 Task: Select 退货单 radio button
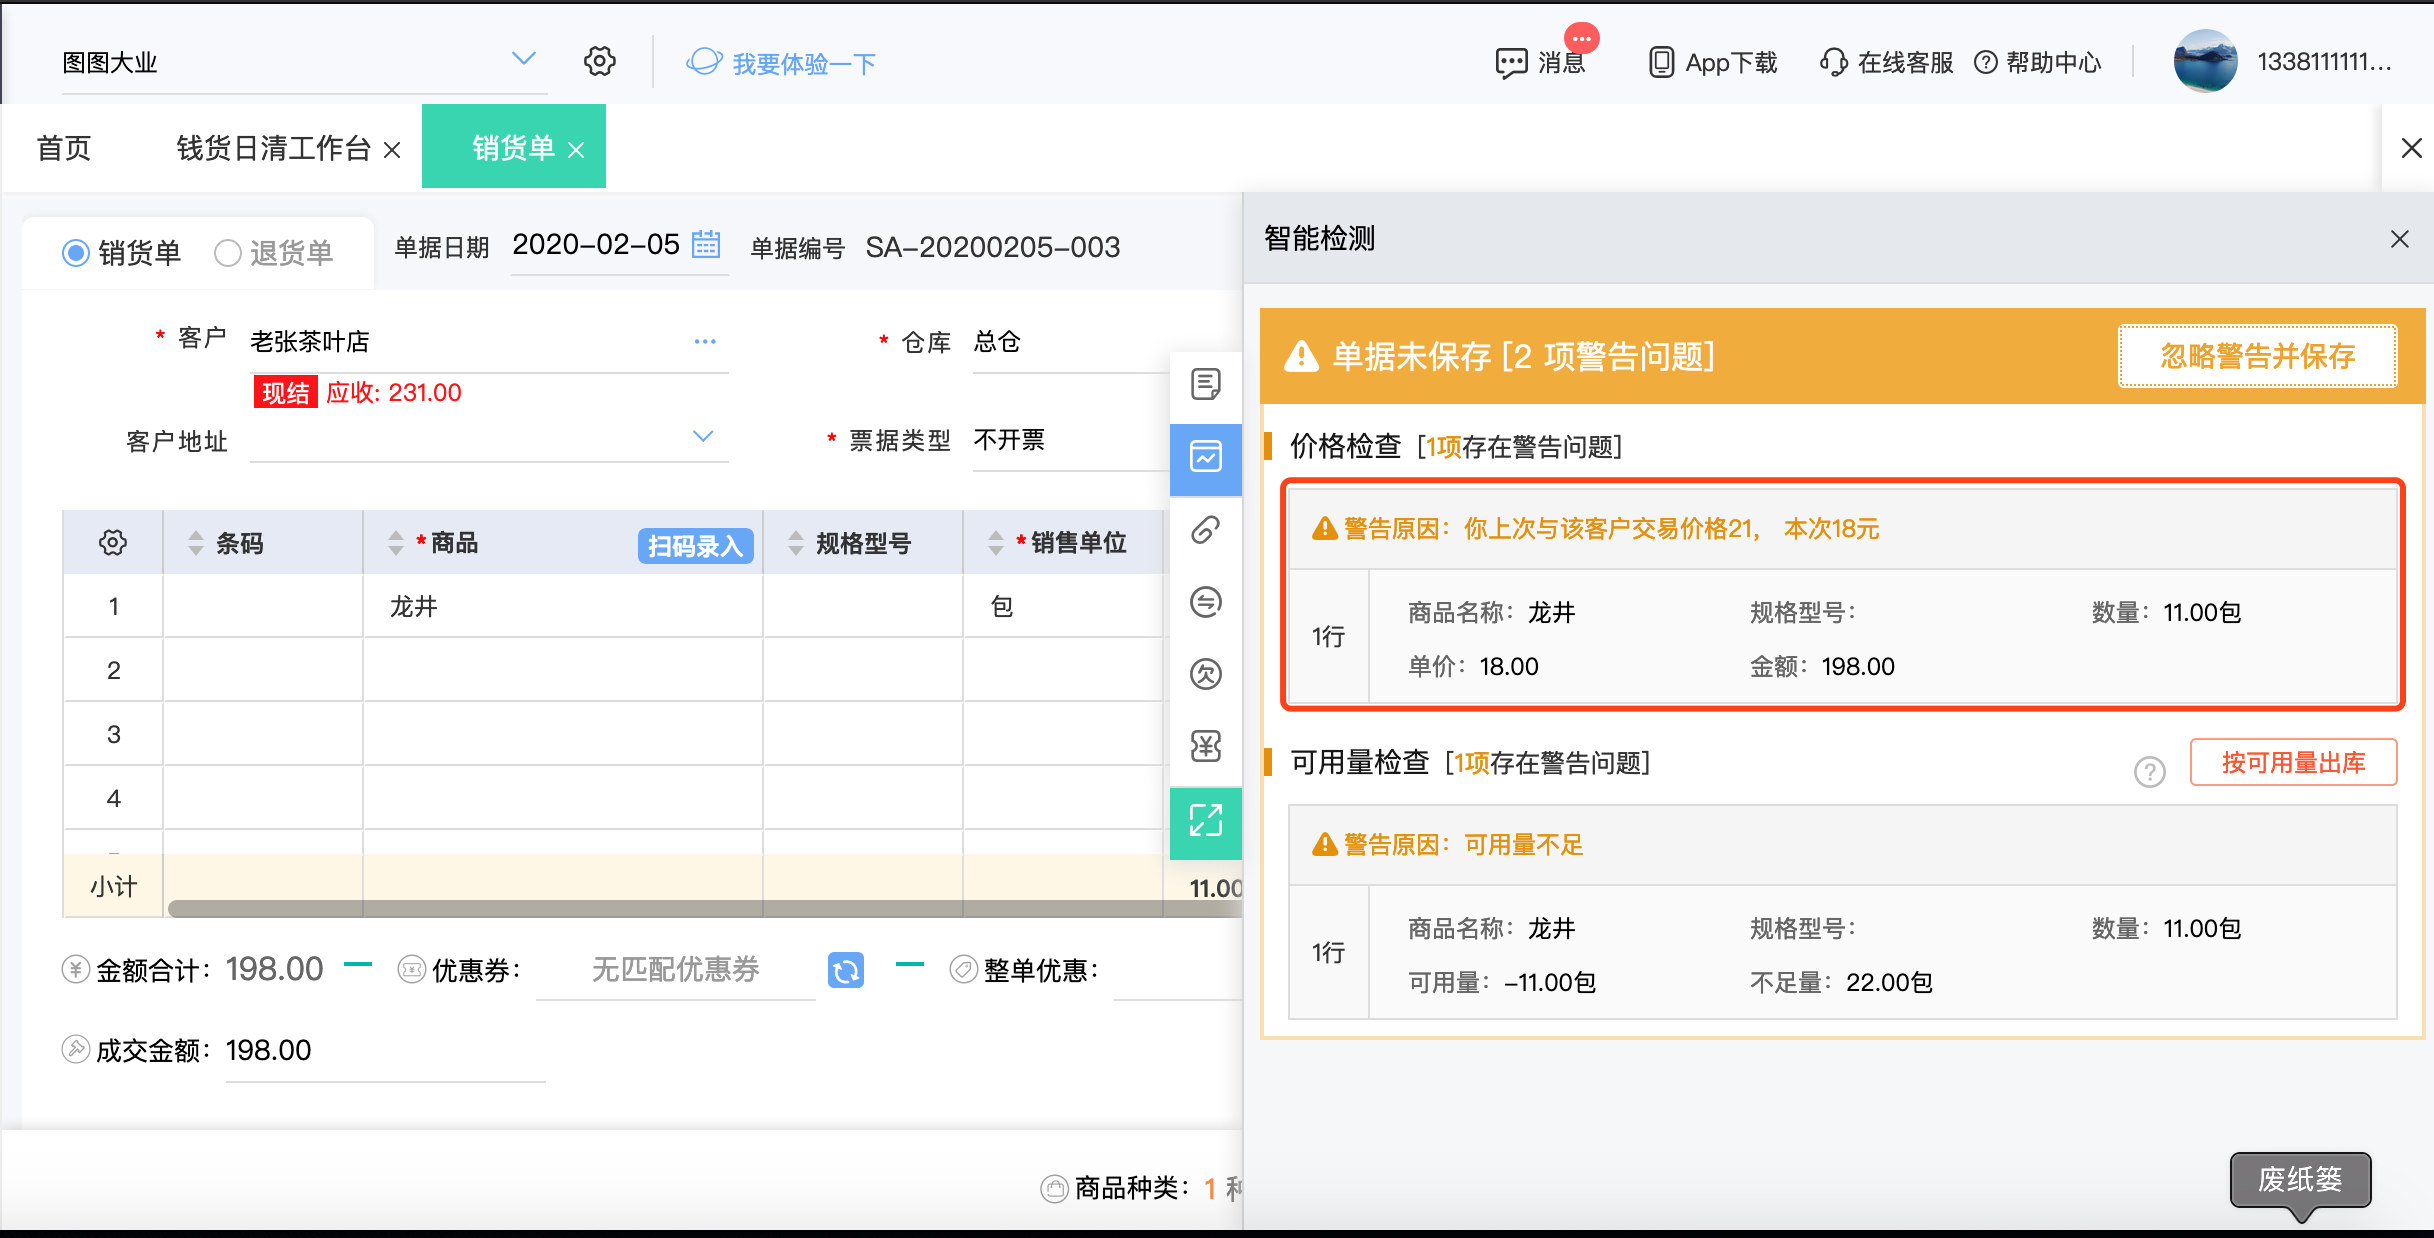[229, 248]
